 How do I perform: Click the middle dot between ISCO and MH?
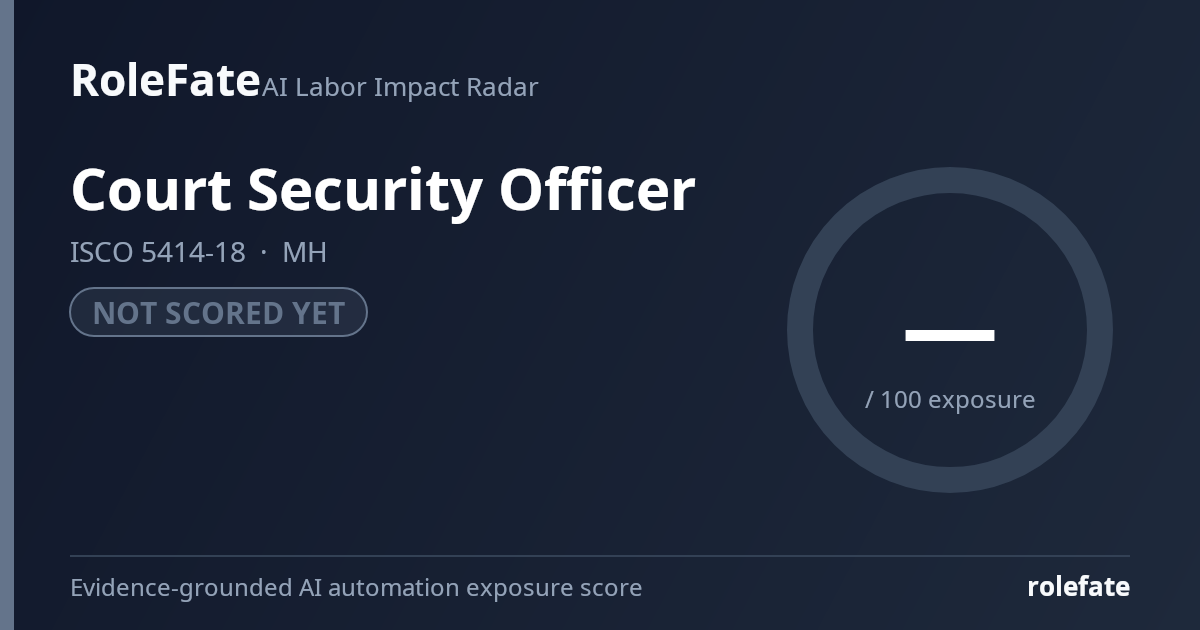[264, 252]
